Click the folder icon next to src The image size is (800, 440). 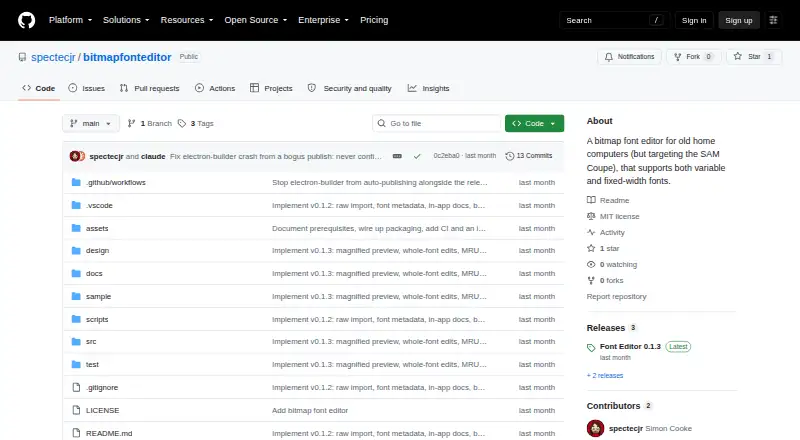76,341
